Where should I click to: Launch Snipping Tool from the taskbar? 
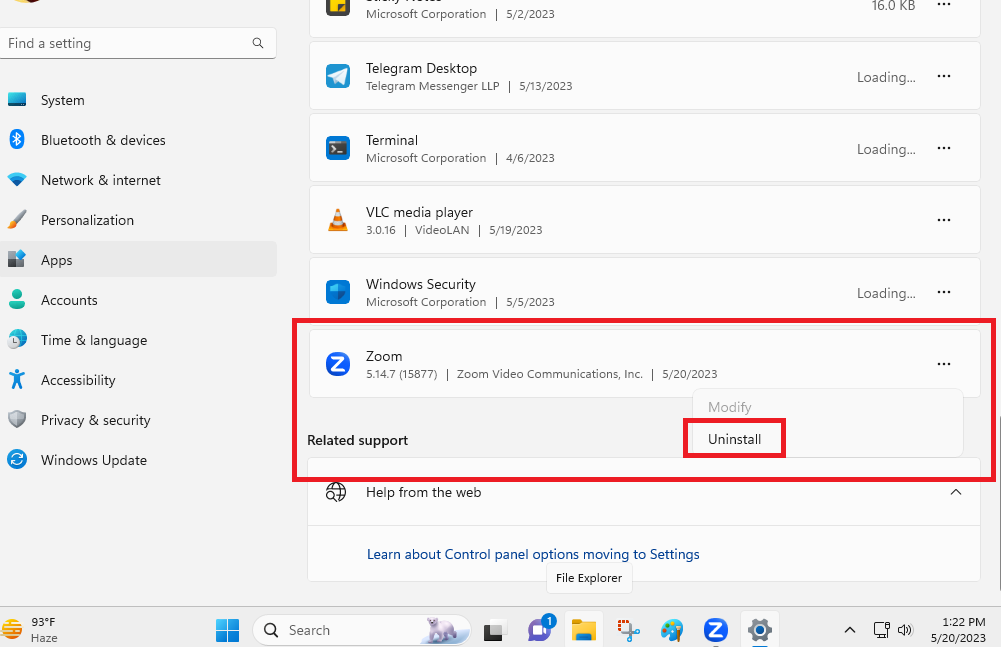click(x=628, y=630)
